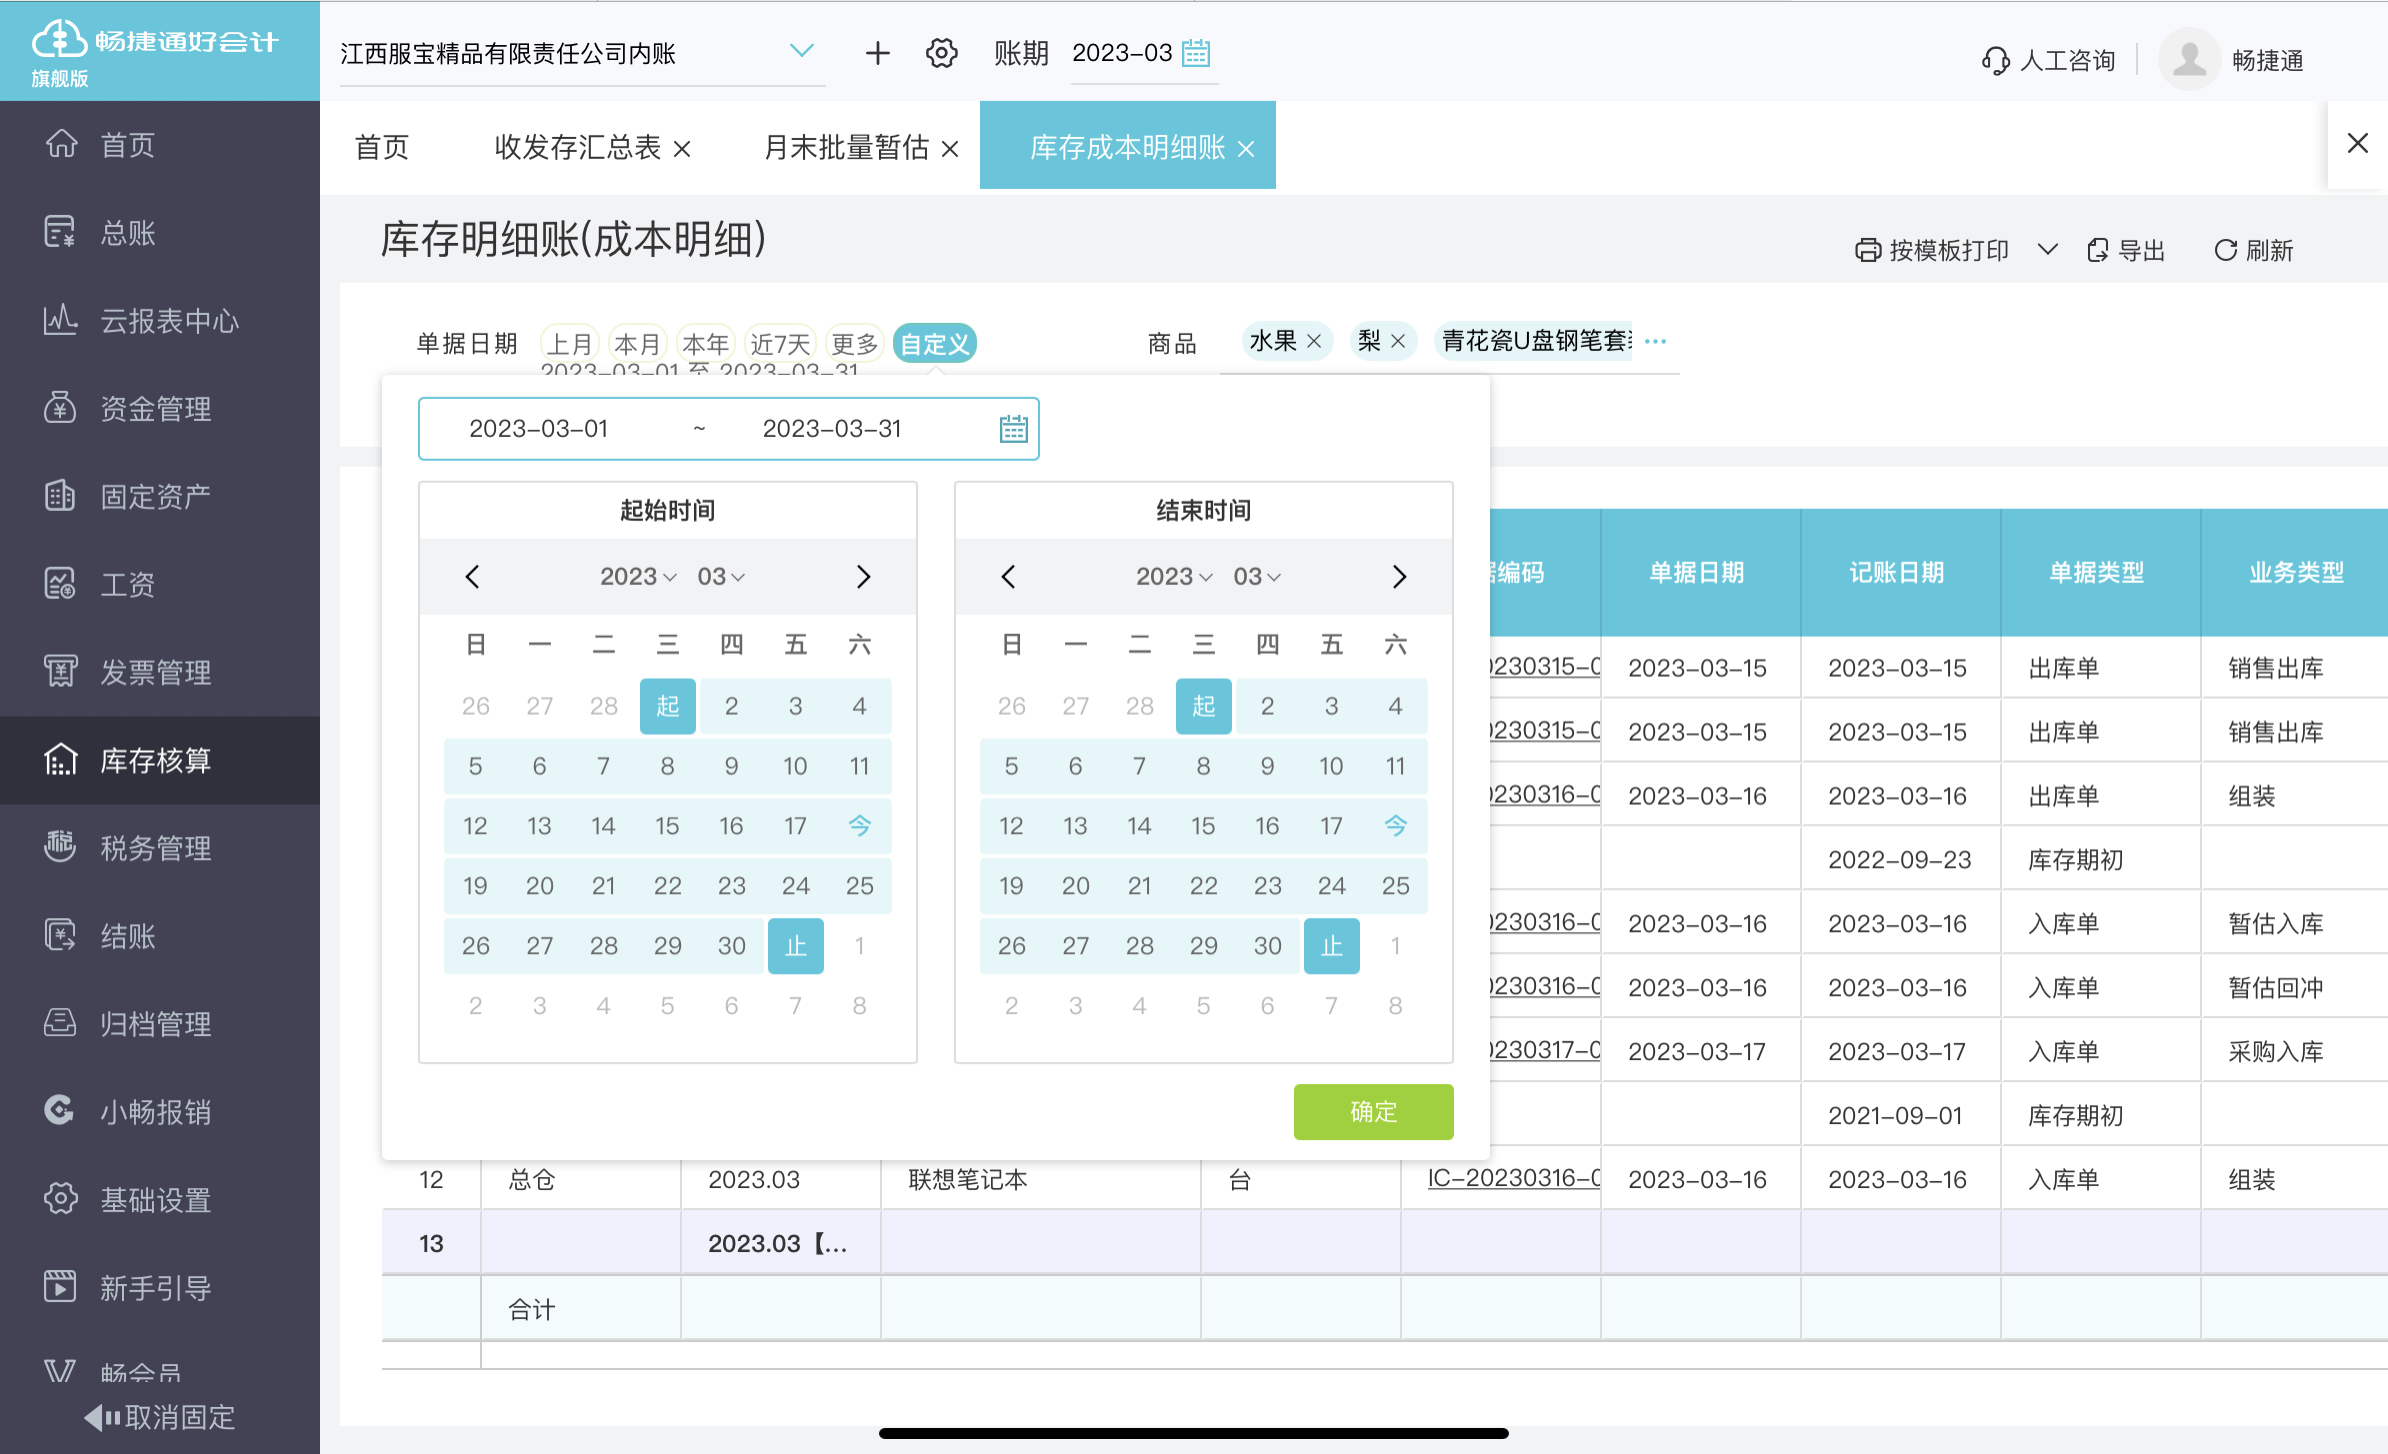This screenshot has height=1454, width=2388.
Task: Select the 自定义 date range toggle
Action: pos(936,343)
